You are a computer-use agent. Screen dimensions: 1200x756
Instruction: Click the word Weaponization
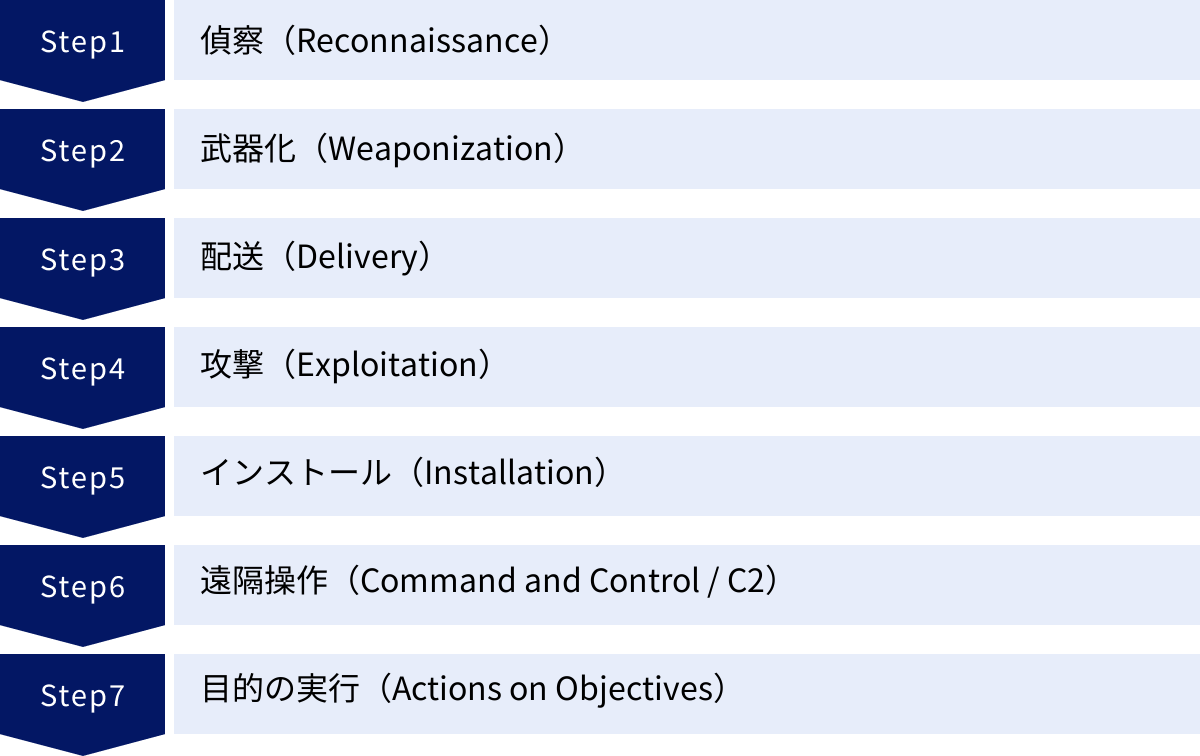click(x=440, y=149)
